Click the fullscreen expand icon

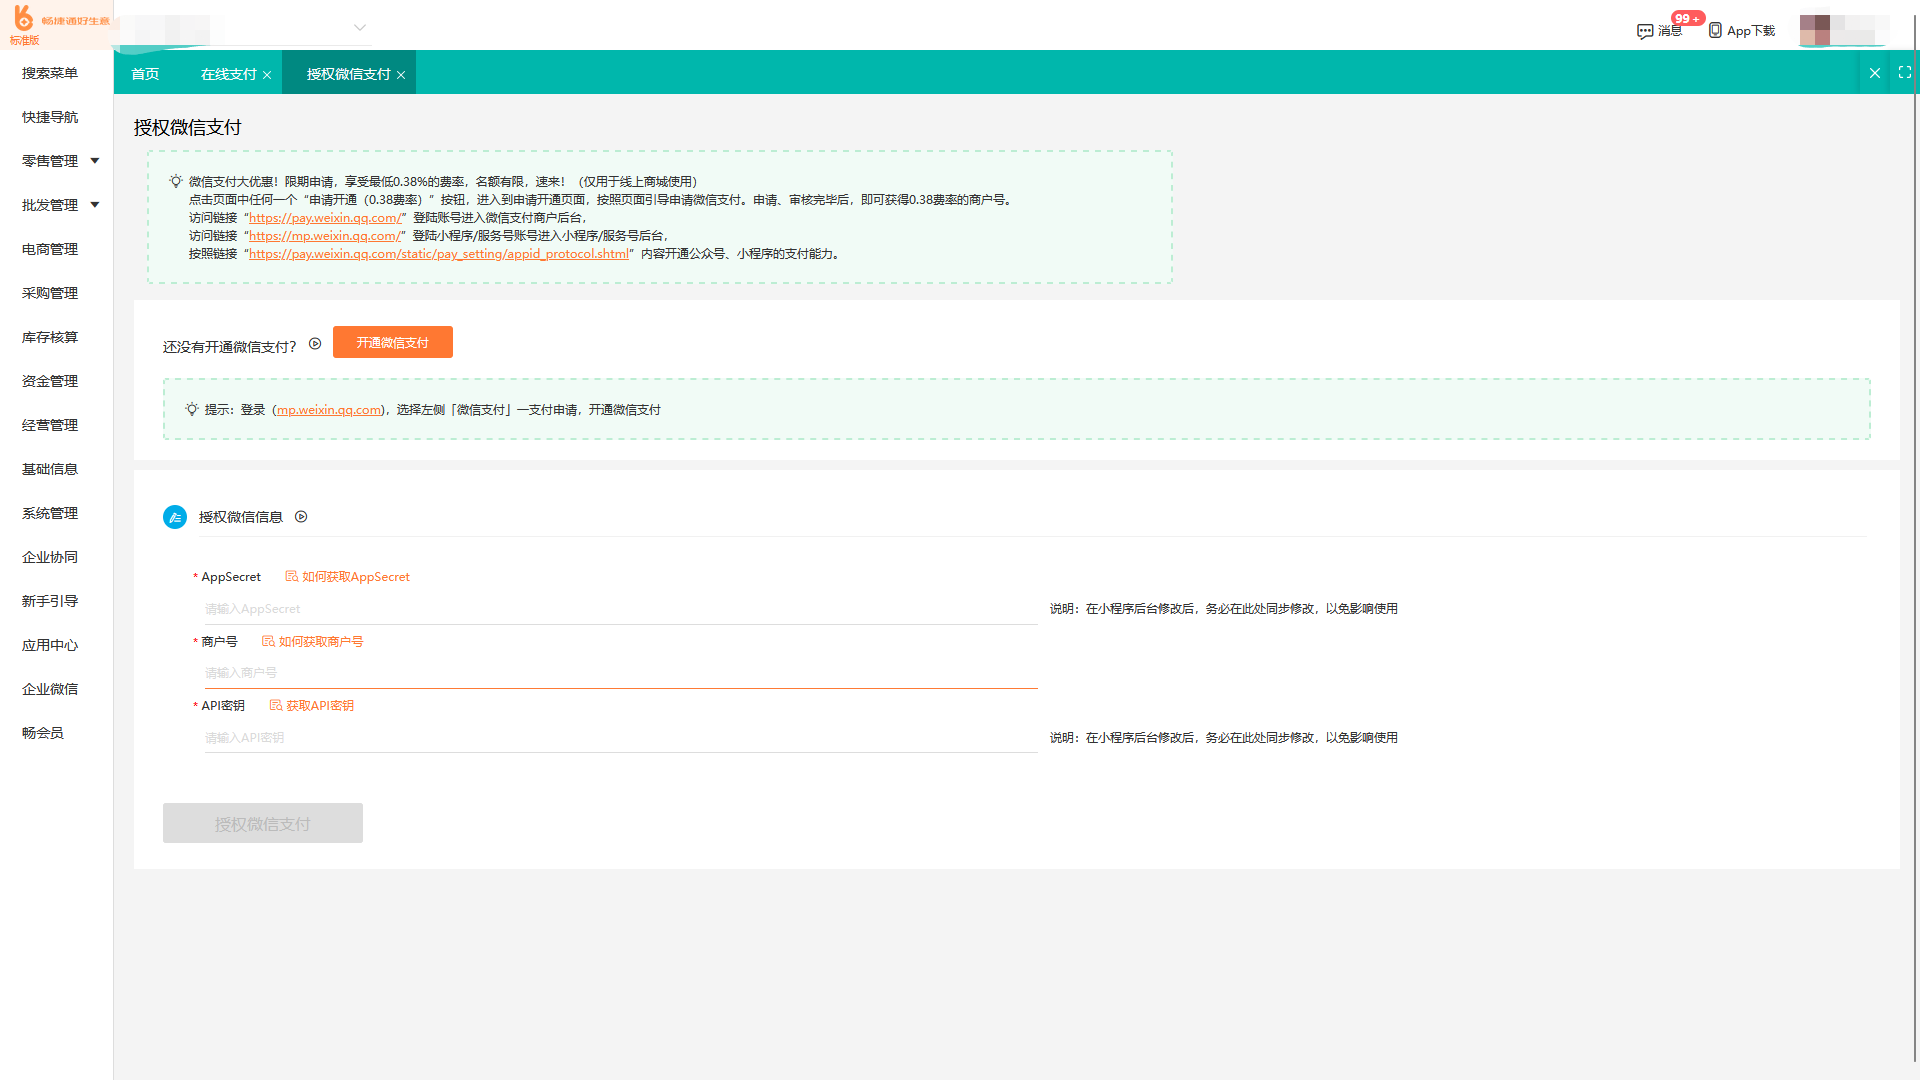point(1904,73)
